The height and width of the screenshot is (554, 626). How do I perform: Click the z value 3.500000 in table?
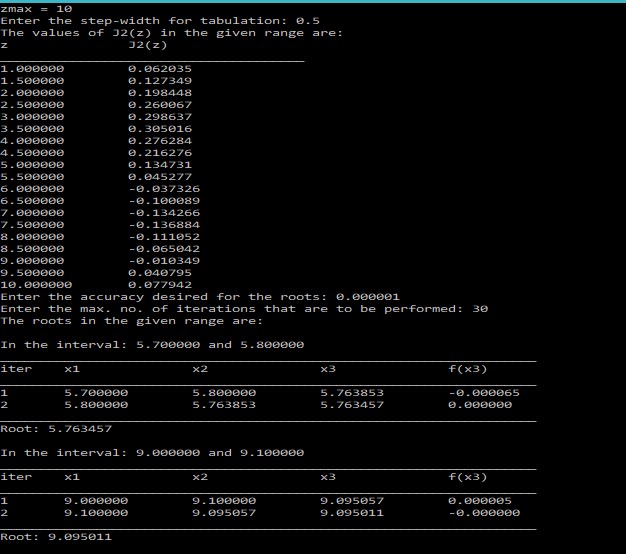(x=32, y=129)
